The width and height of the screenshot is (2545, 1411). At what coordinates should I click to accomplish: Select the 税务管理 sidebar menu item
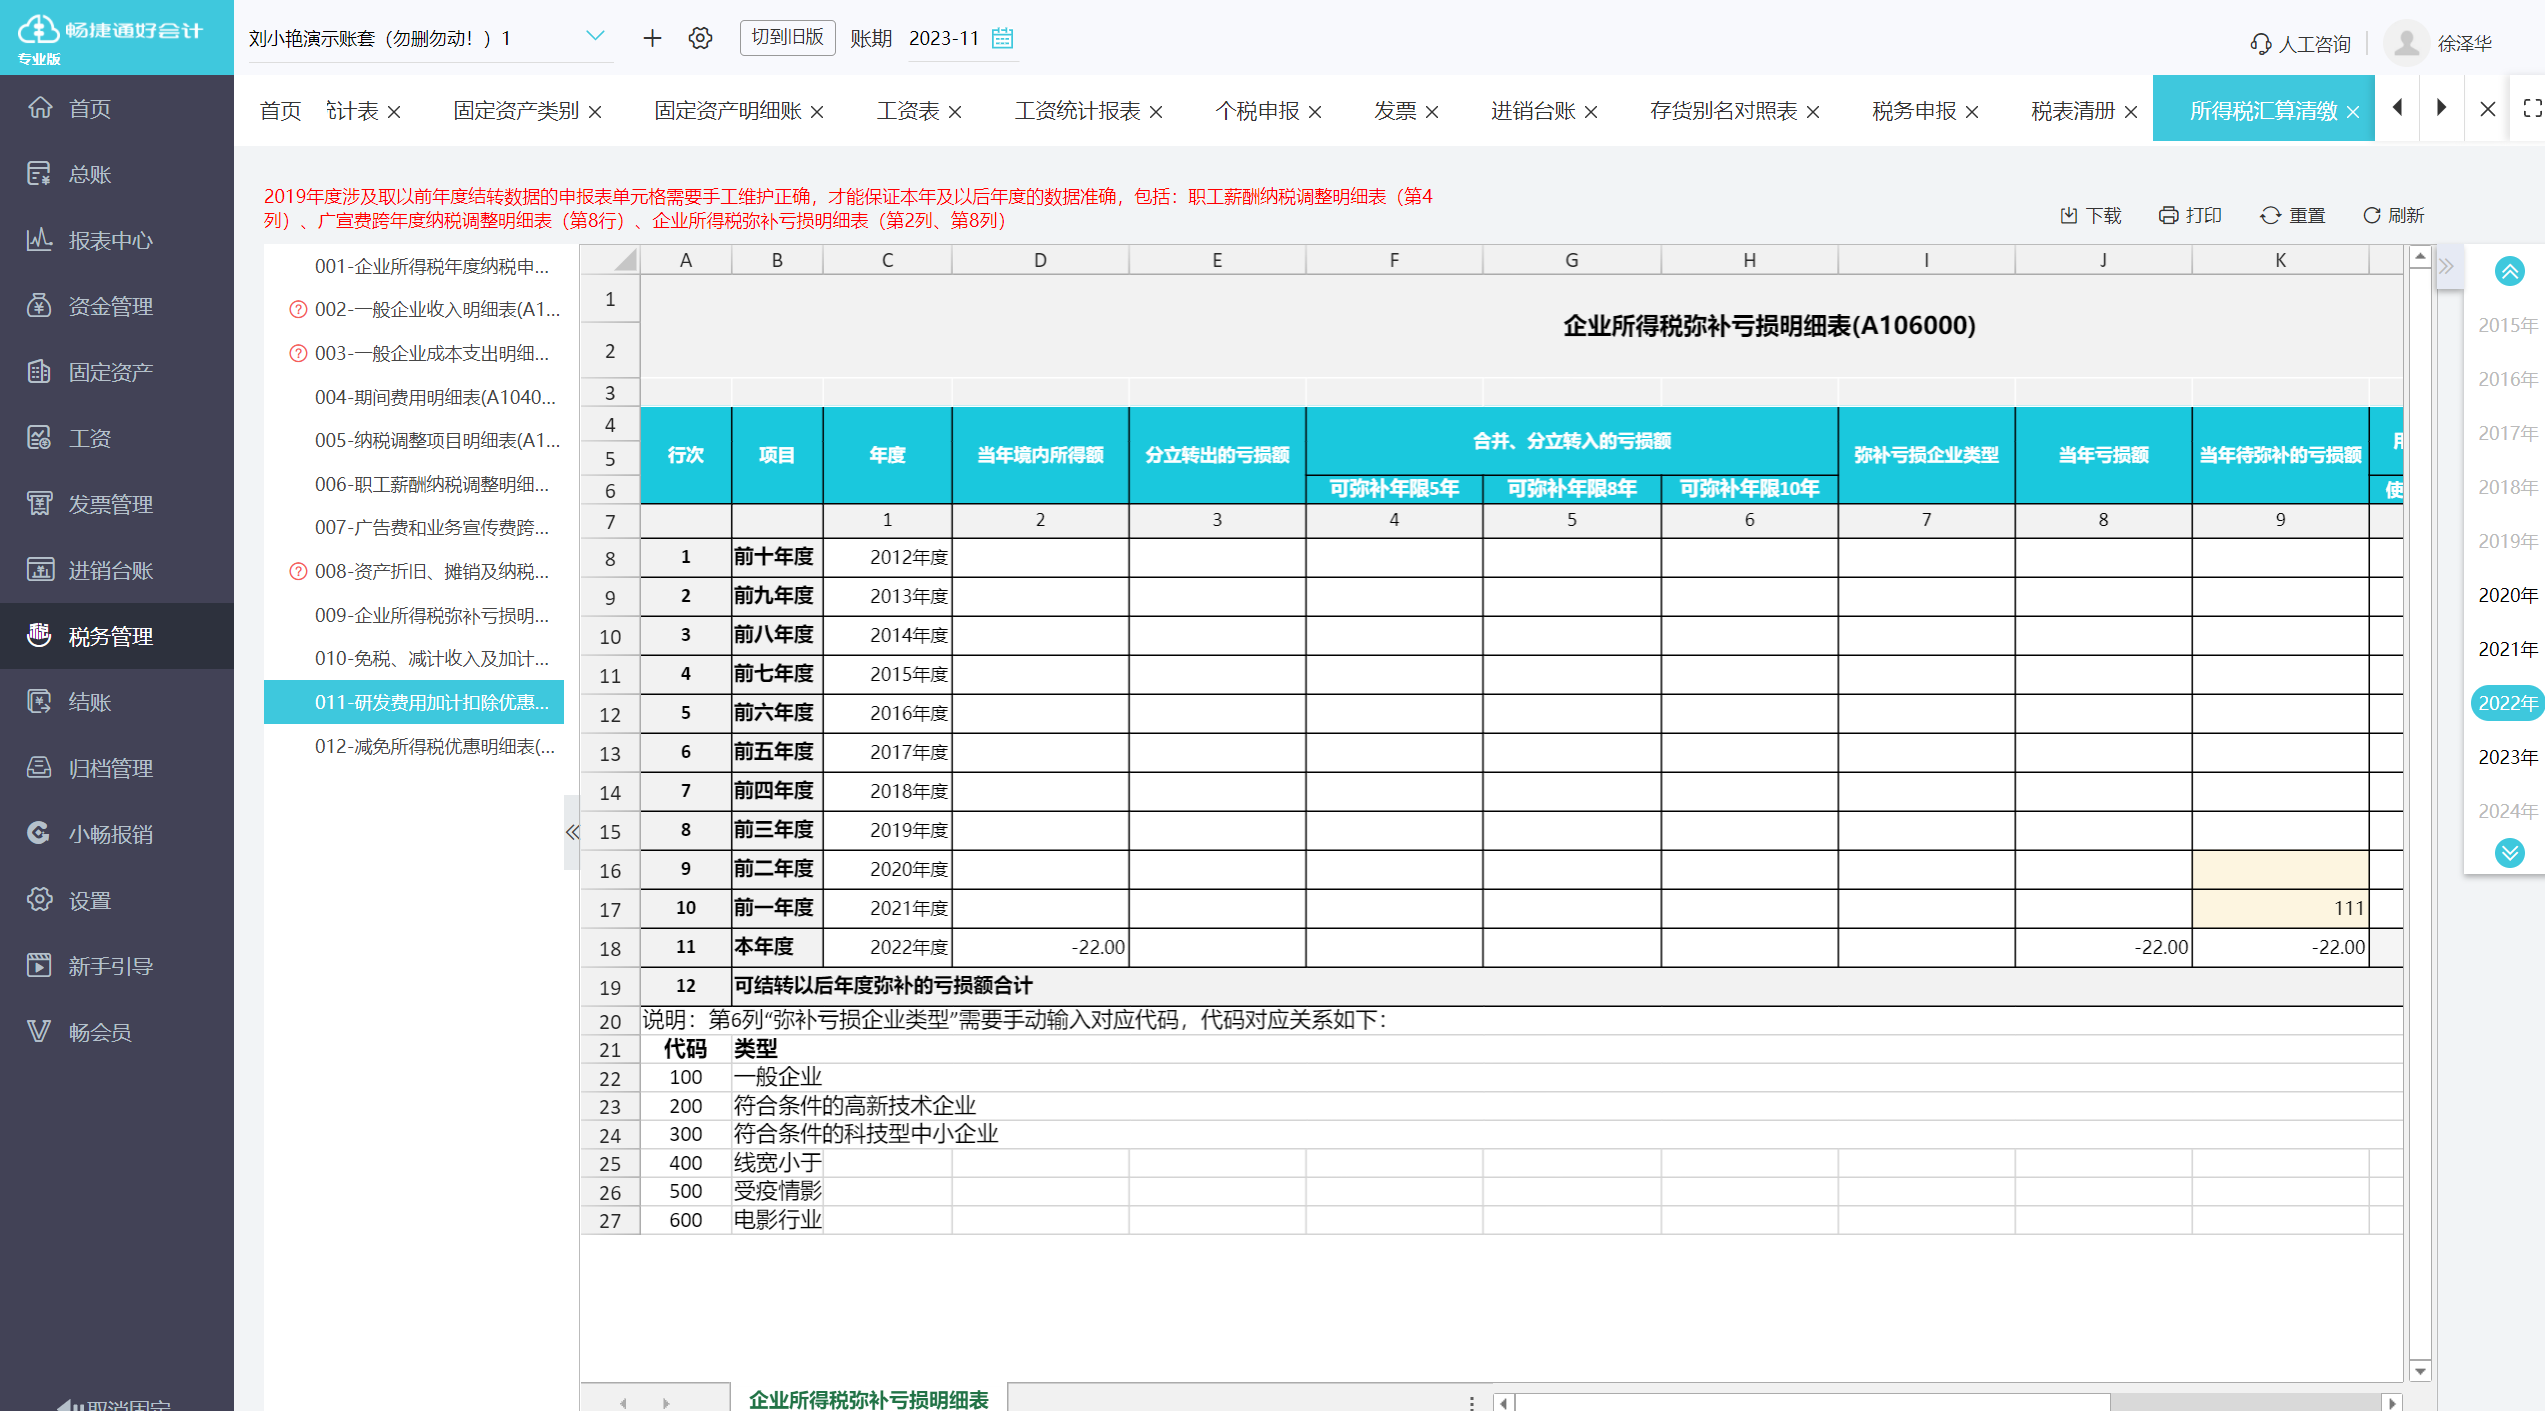113,634
